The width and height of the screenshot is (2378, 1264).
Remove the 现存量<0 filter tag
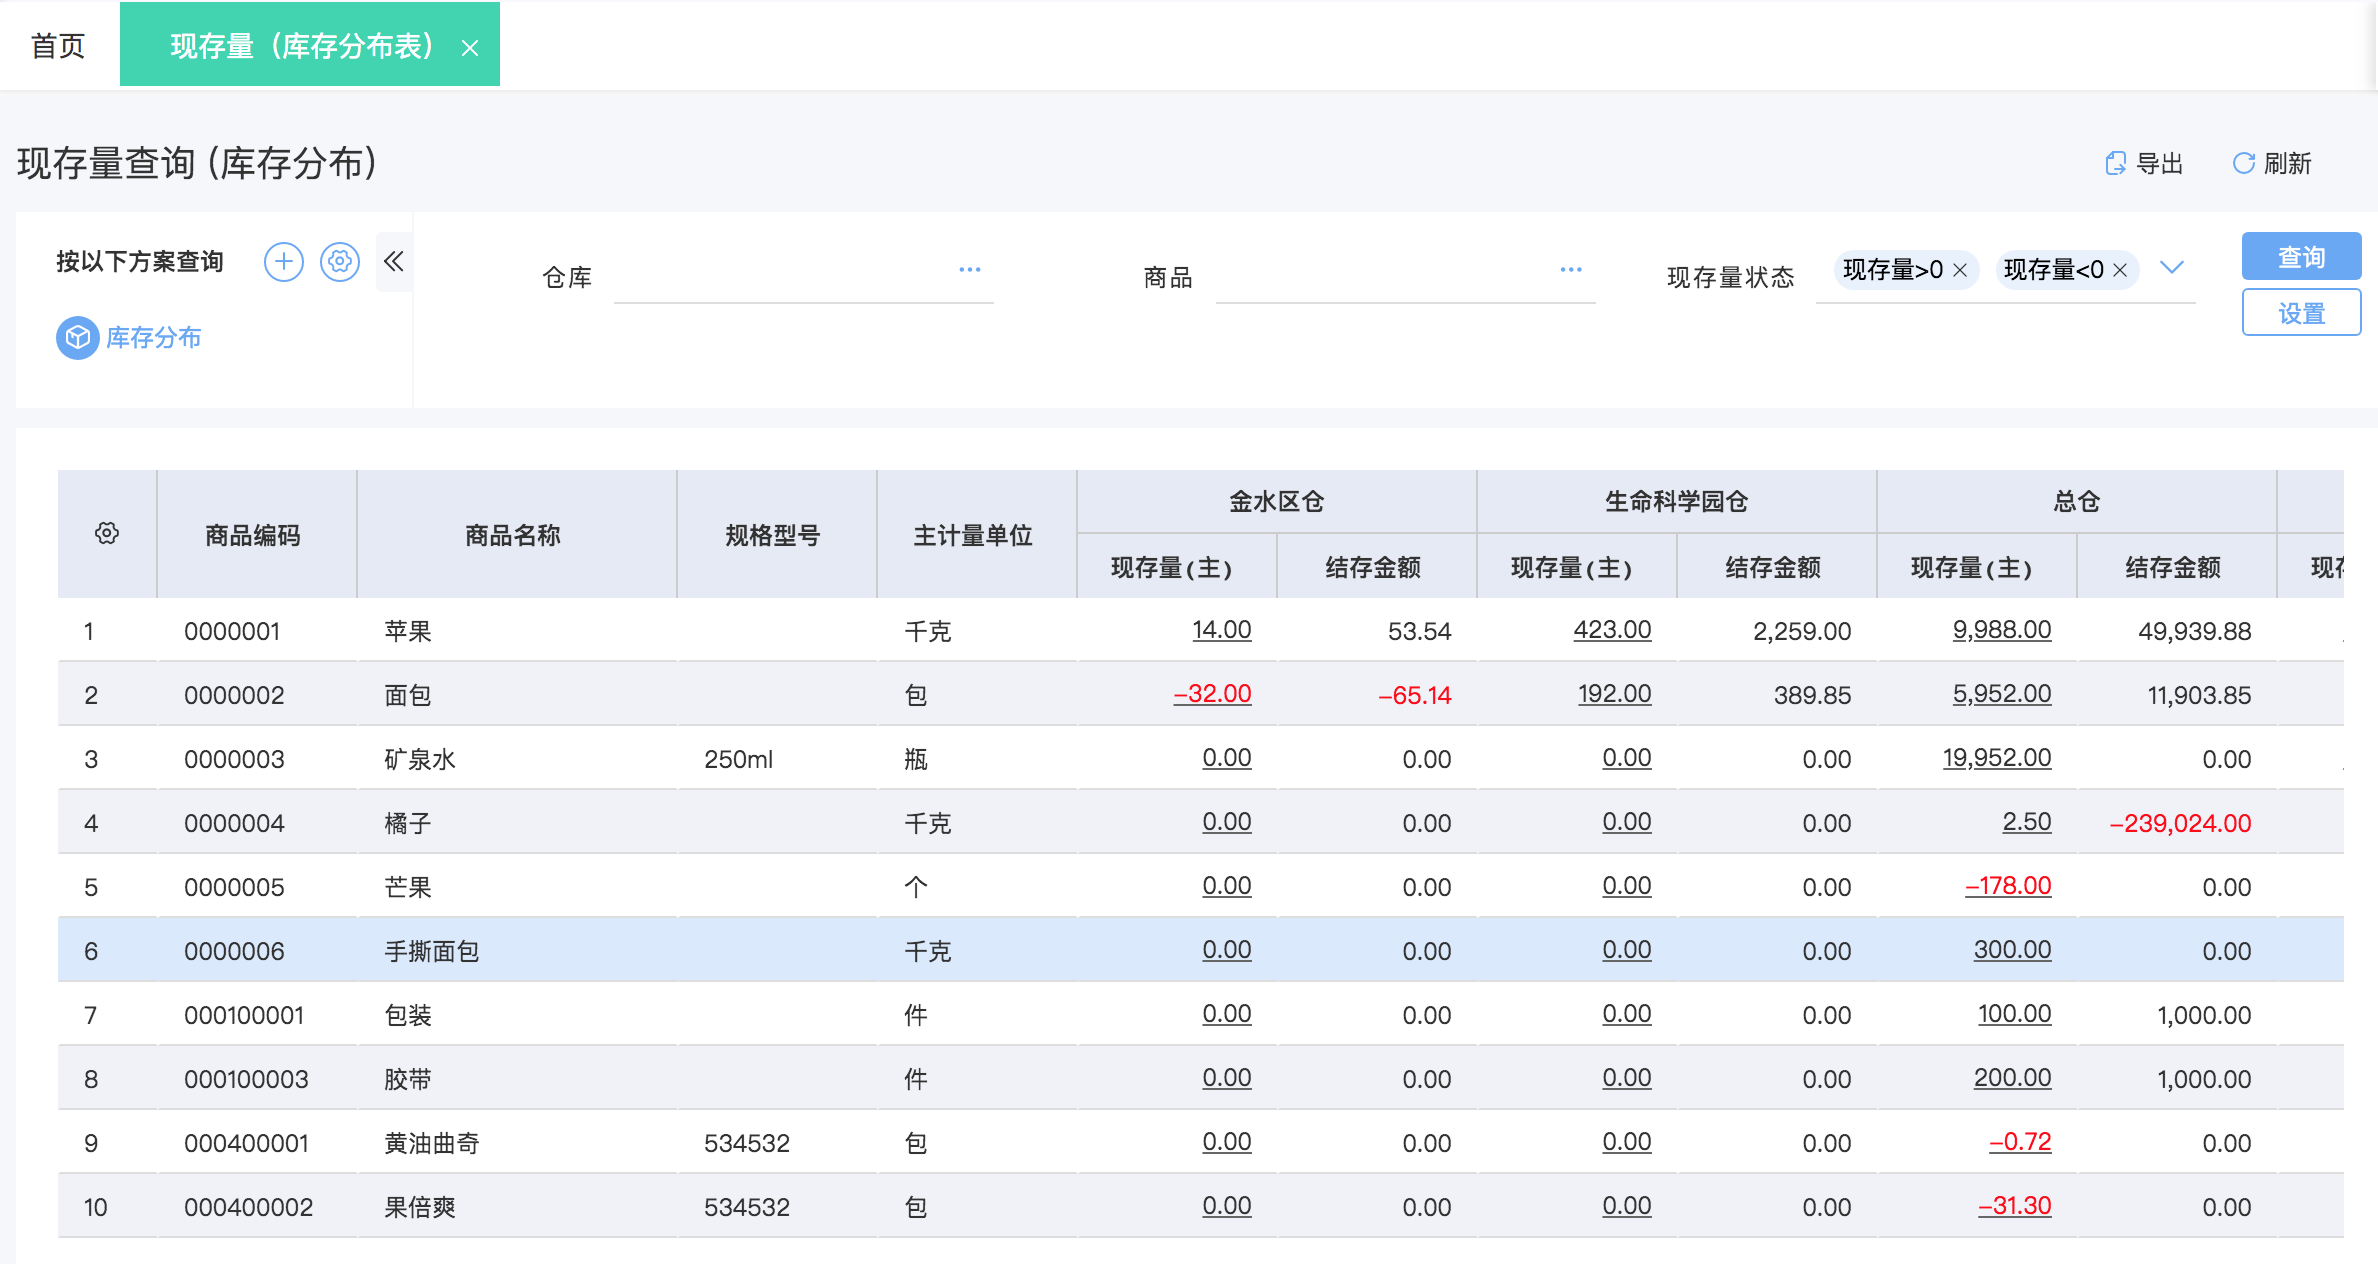(2123, 269)
